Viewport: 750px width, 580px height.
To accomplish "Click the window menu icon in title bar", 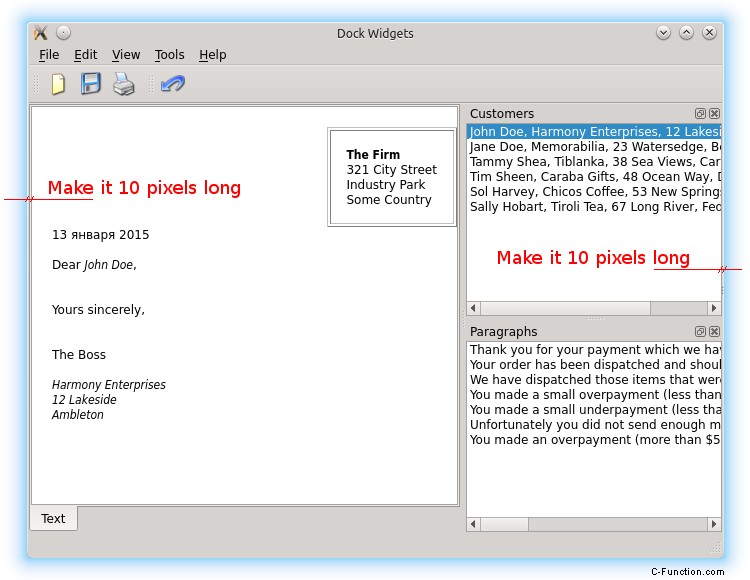I will [x=41, y=33].
